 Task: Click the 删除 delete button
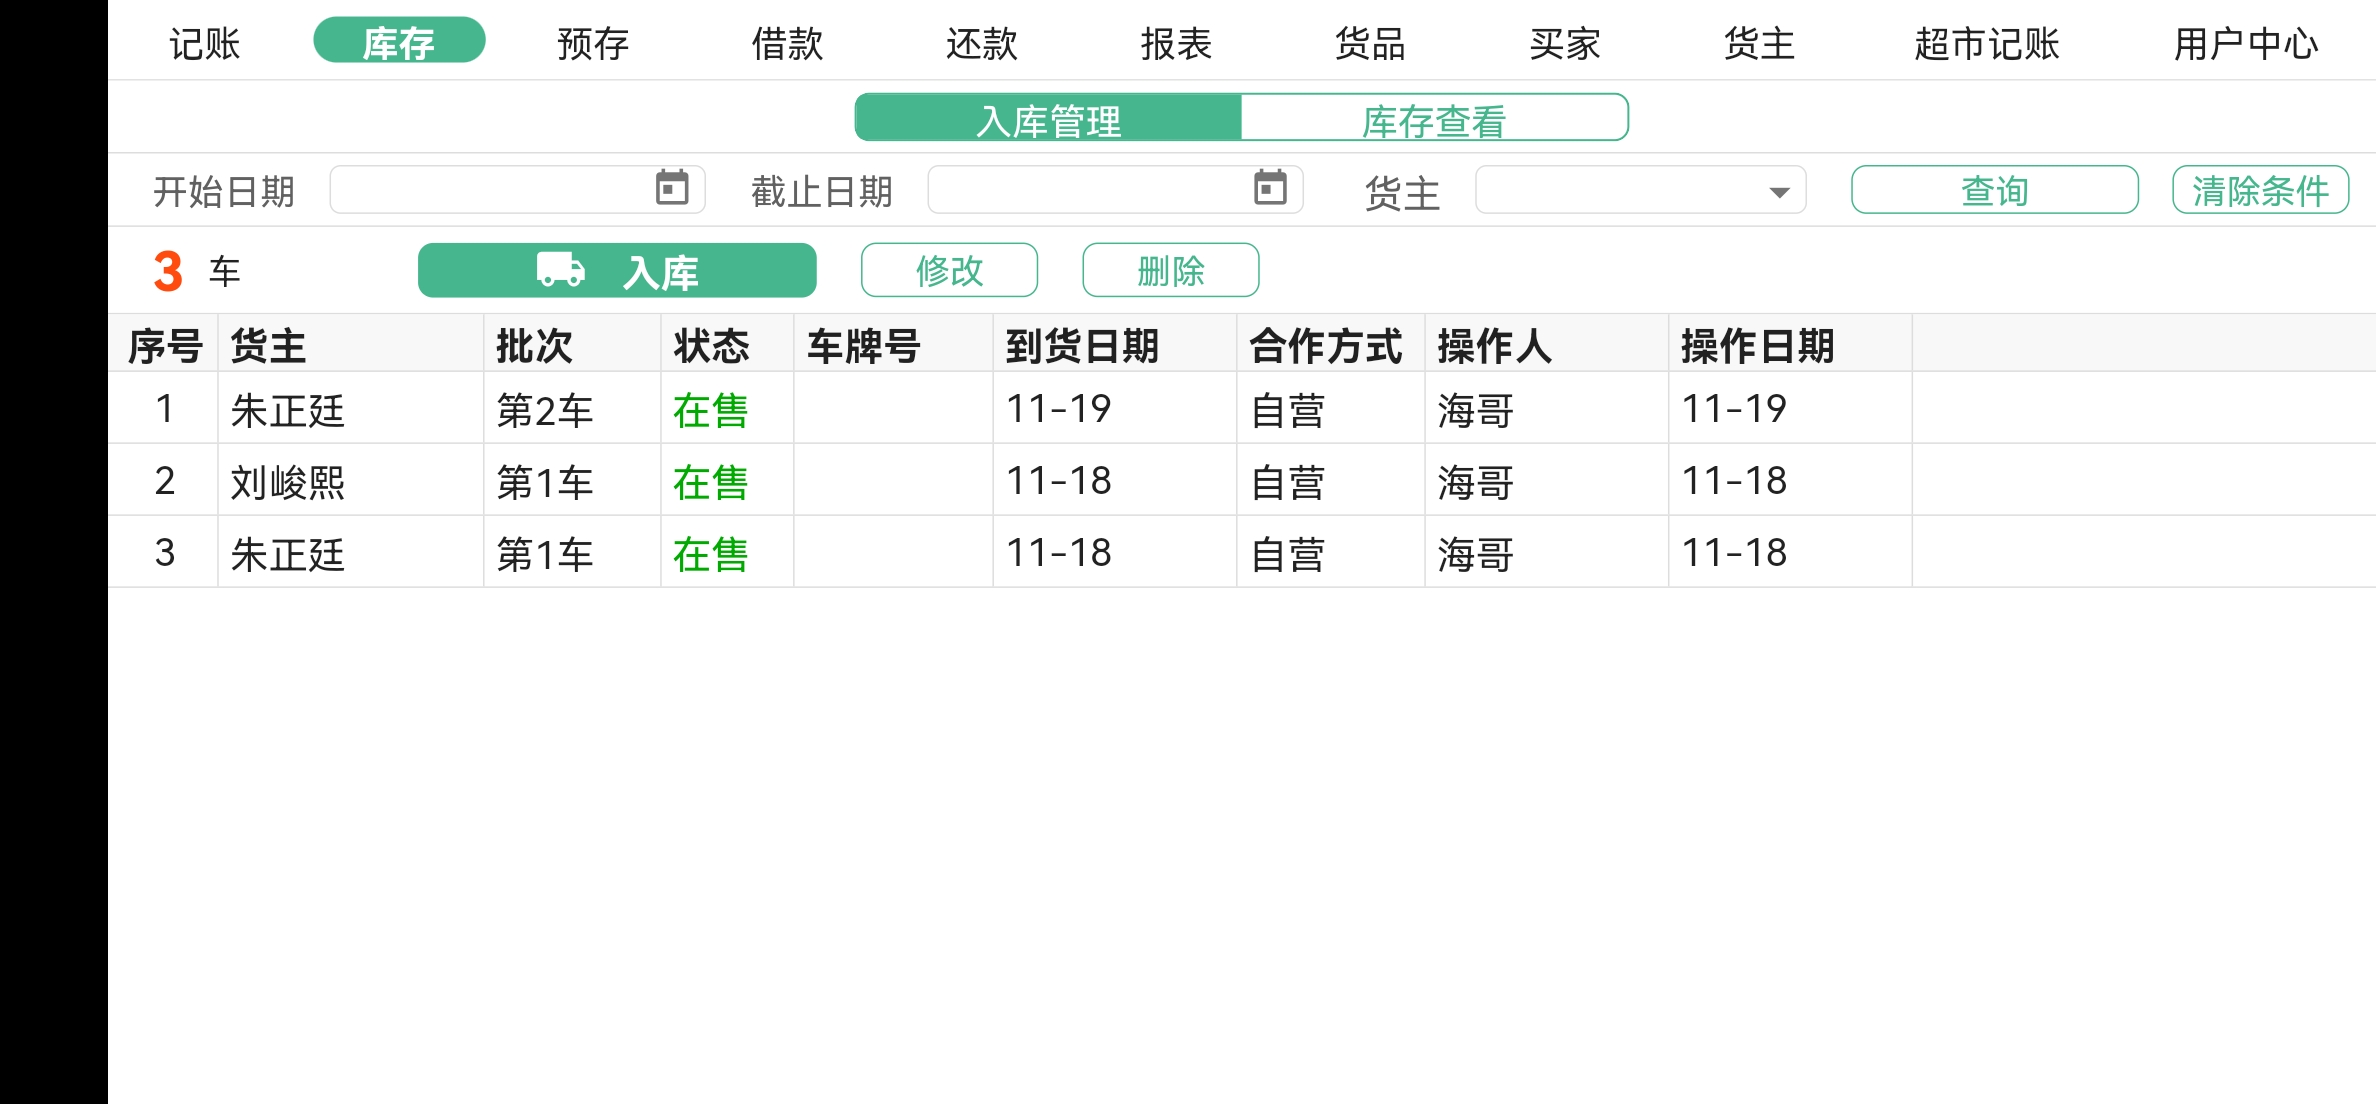pyautogui.click(x=1171, y=270)
